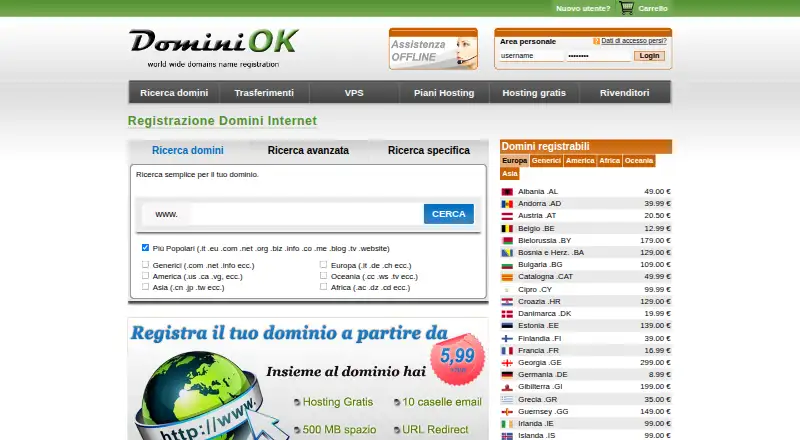This screenshot has width=800, height=440.
Task: Click the Bosnia e Herz. flag icon
Action: (x=507, y=253)
